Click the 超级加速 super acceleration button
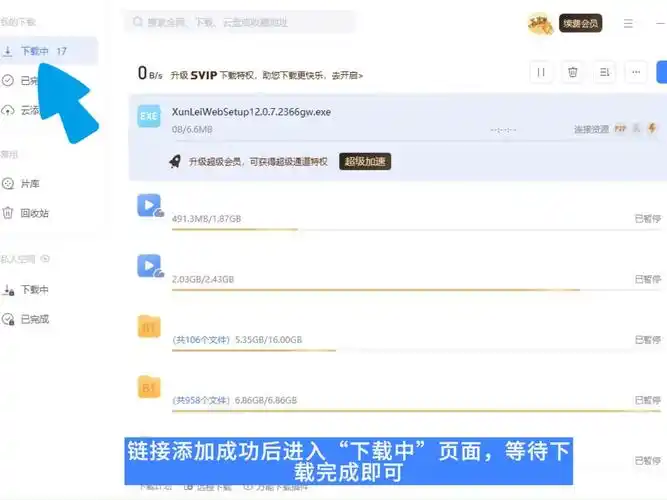Viewport: 667px width, 500px height. pos(365,161)
